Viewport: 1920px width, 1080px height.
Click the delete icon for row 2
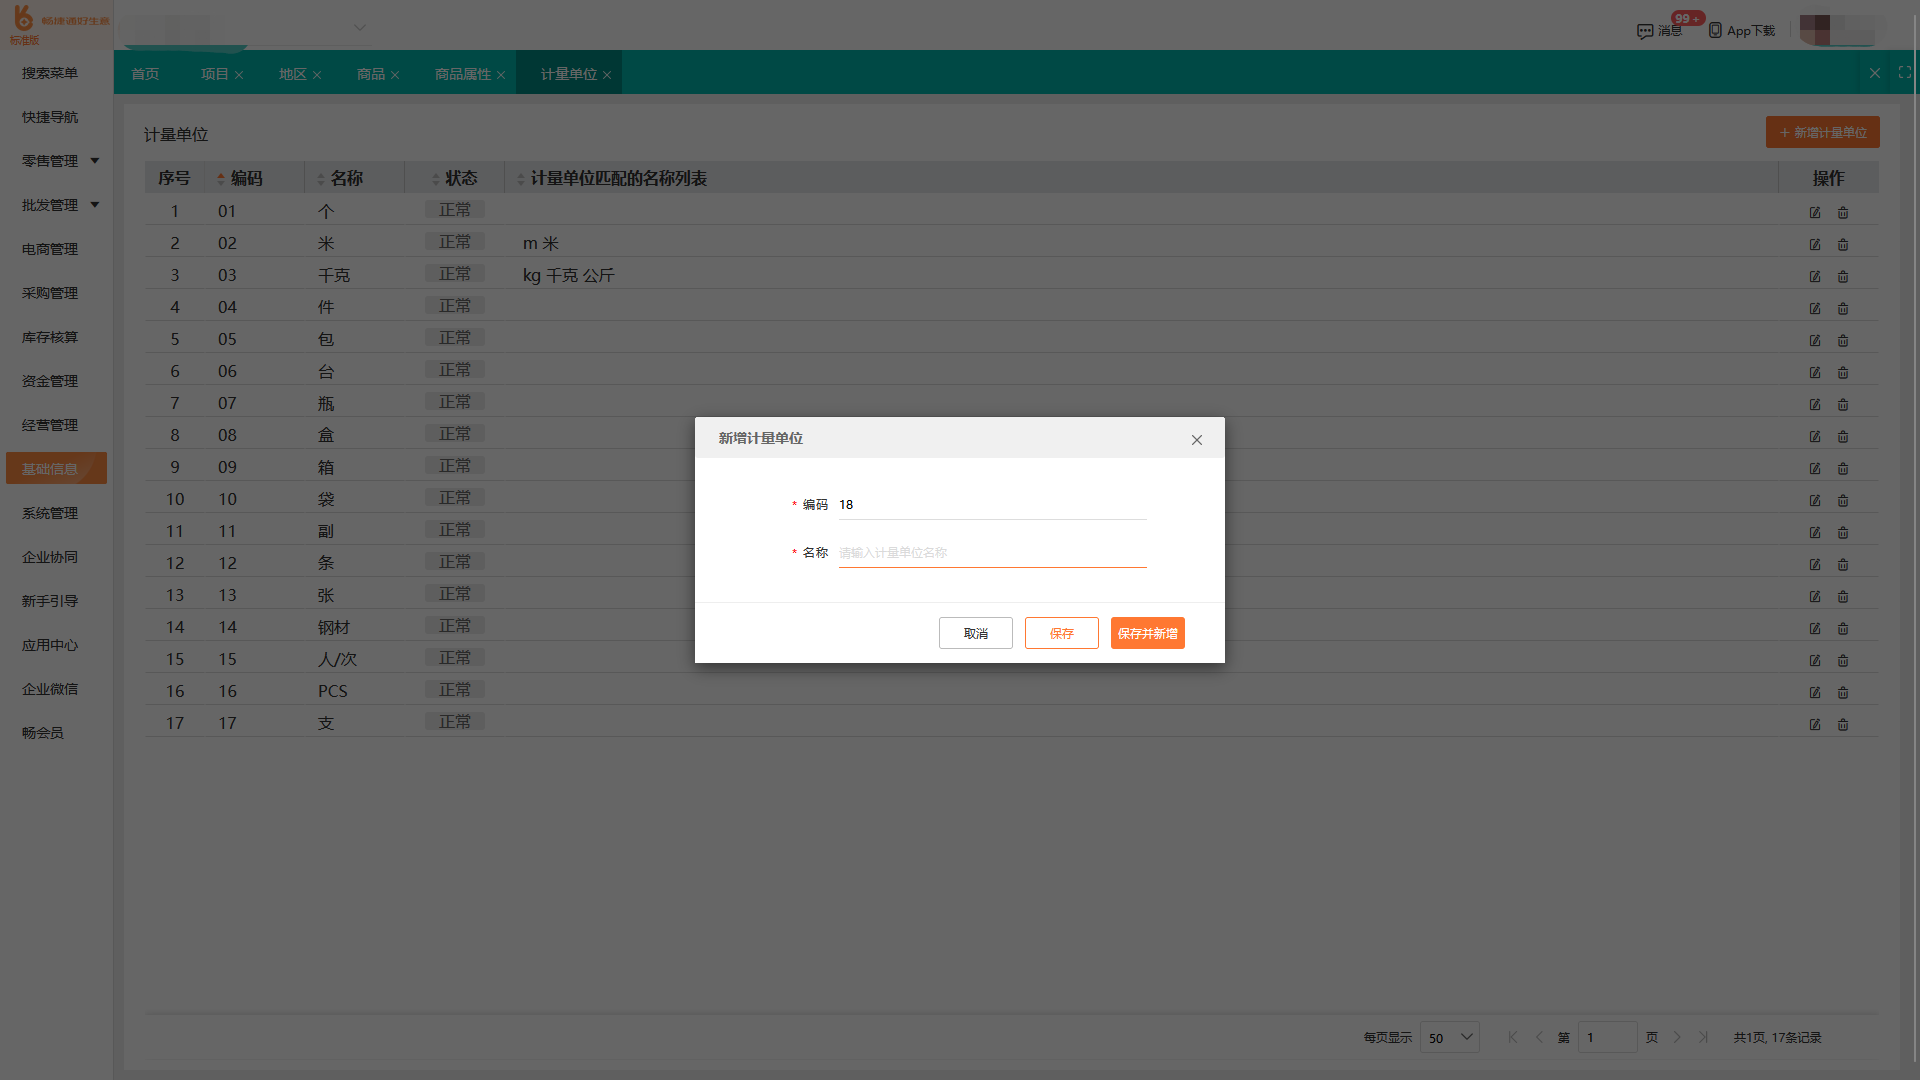1844,244
